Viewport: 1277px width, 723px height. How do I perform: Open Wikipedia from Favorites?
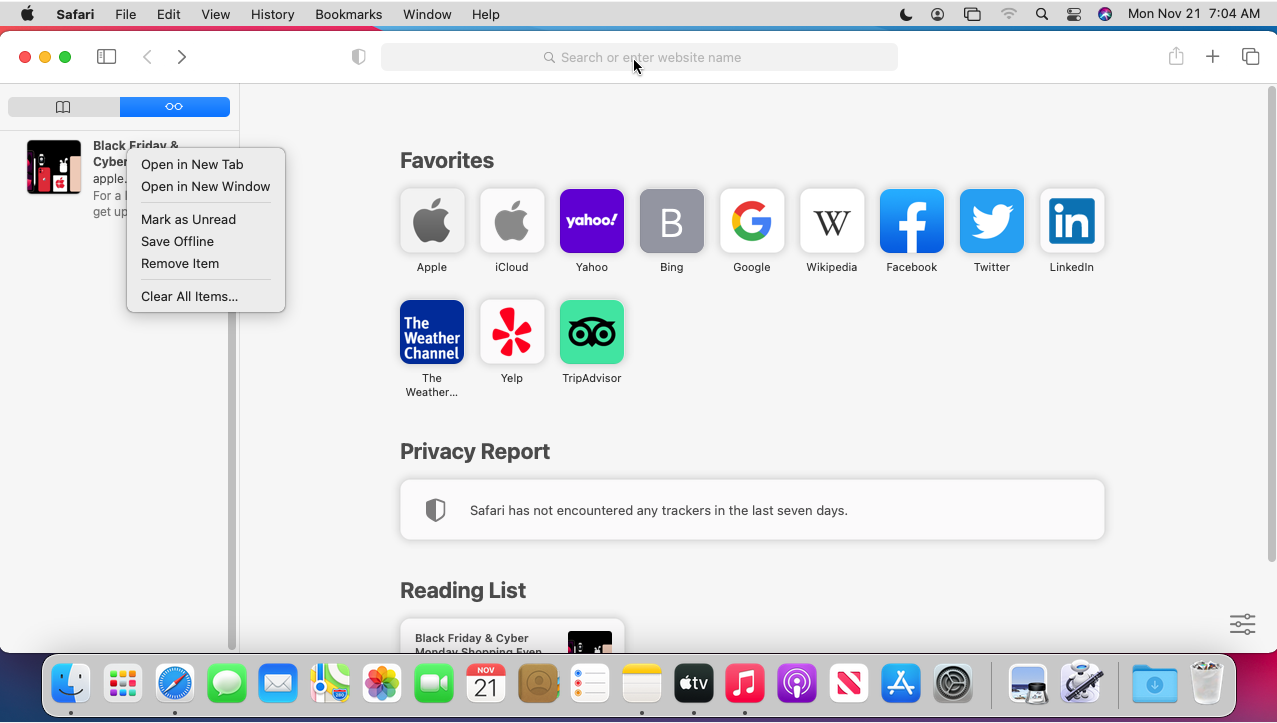tap(831, 221)
